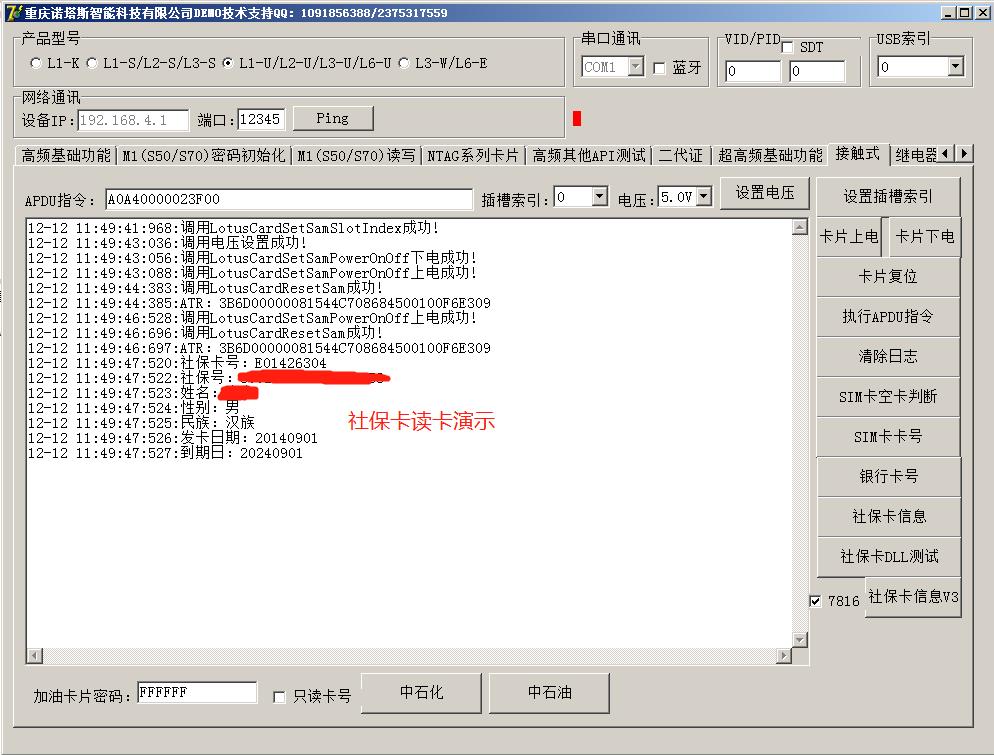Open the 插槽索引 slot index dropdown

coord(599,197)
